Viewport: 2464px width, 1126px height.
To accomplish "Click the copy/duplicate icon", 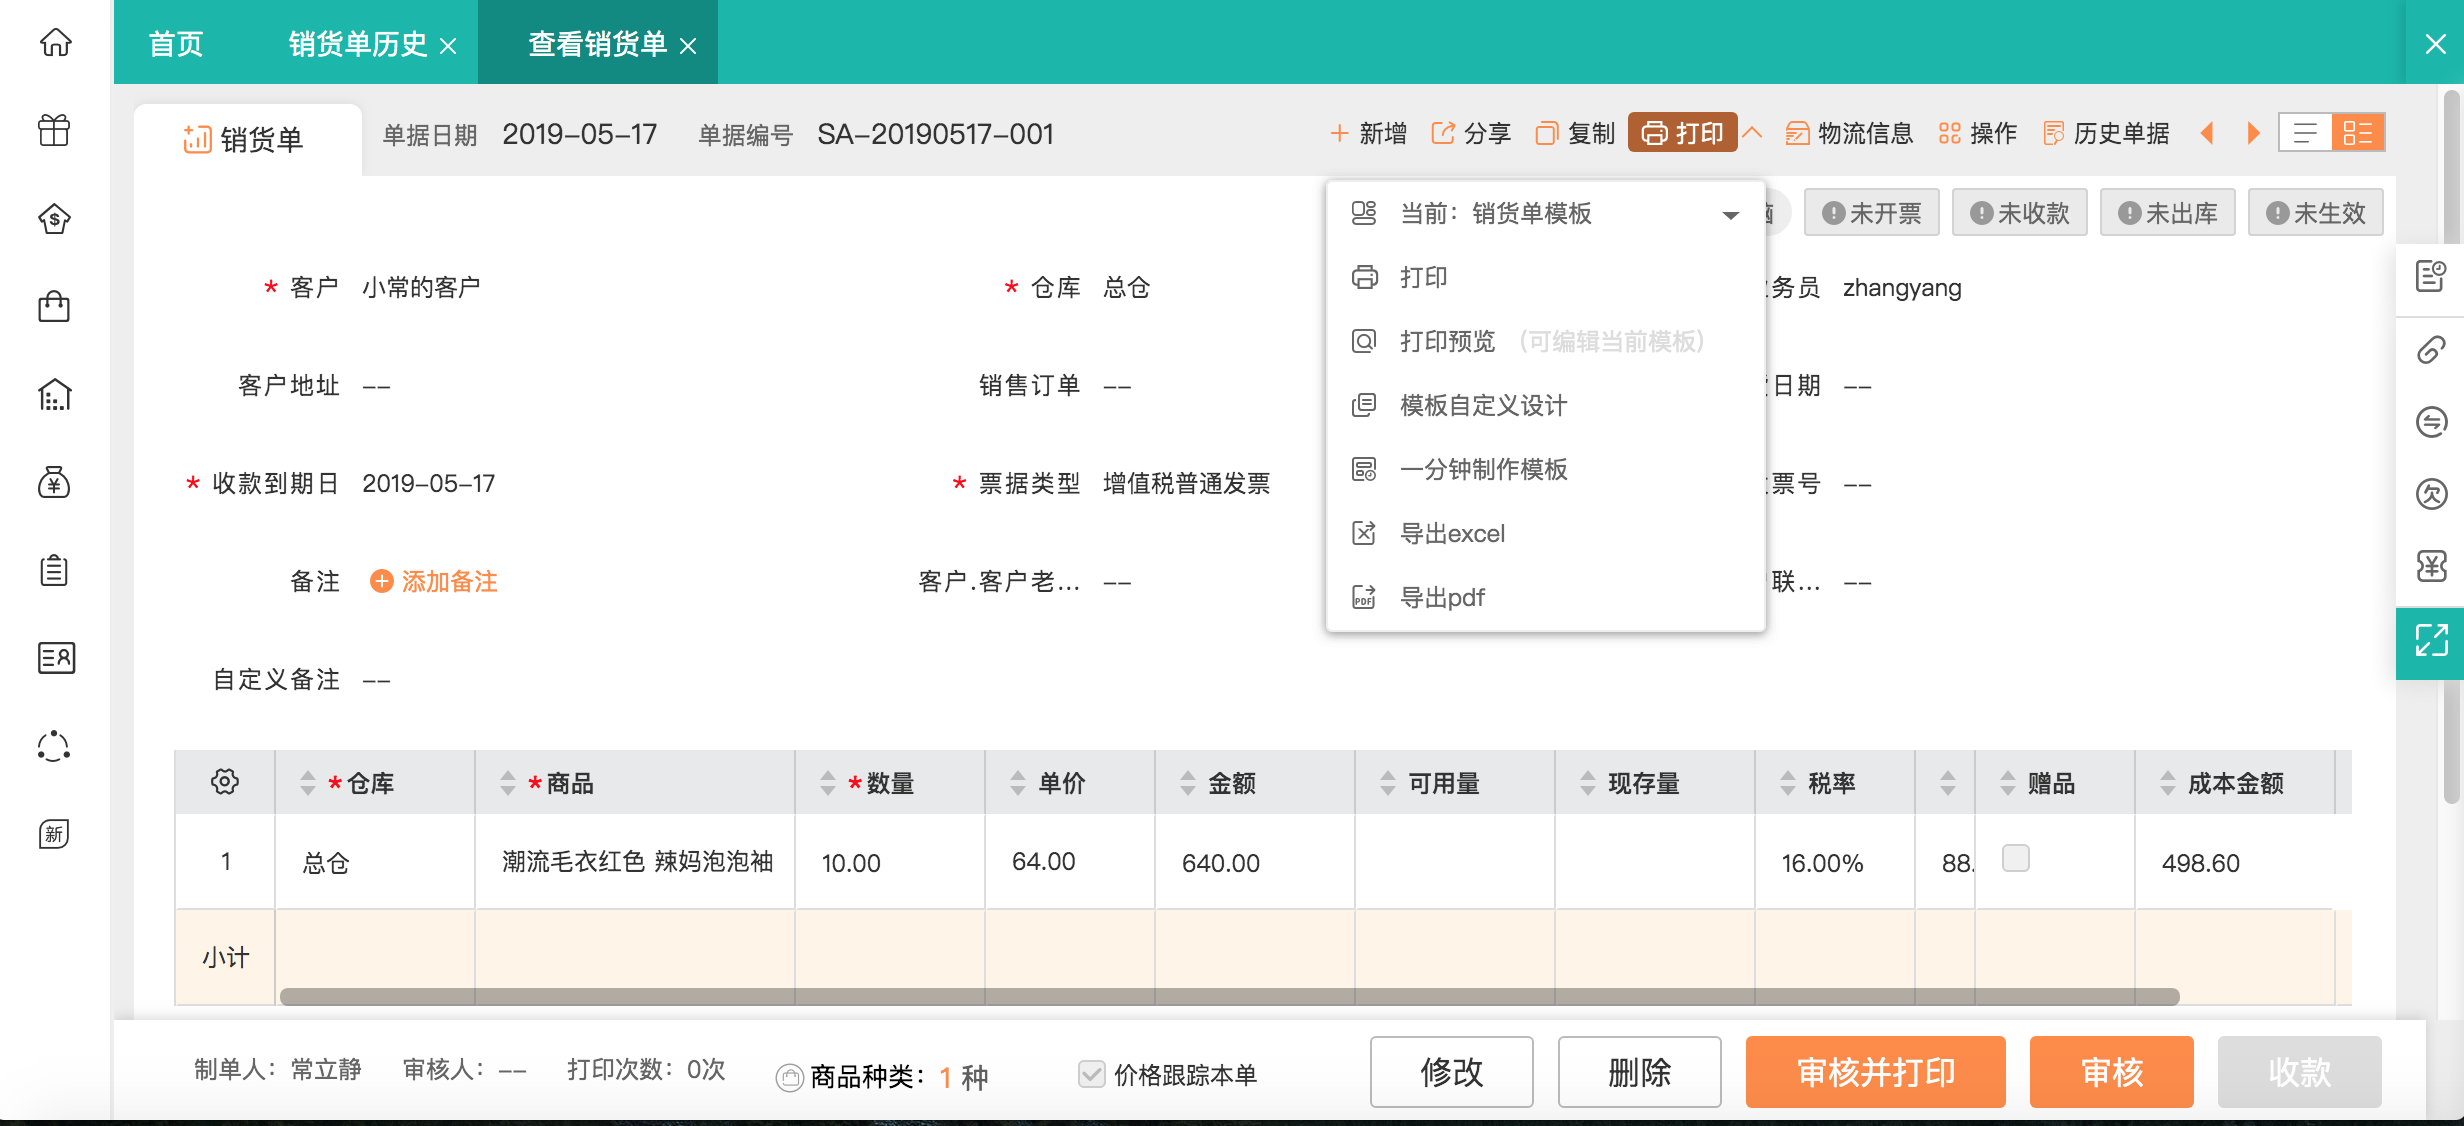I will tap(1545, 132).
